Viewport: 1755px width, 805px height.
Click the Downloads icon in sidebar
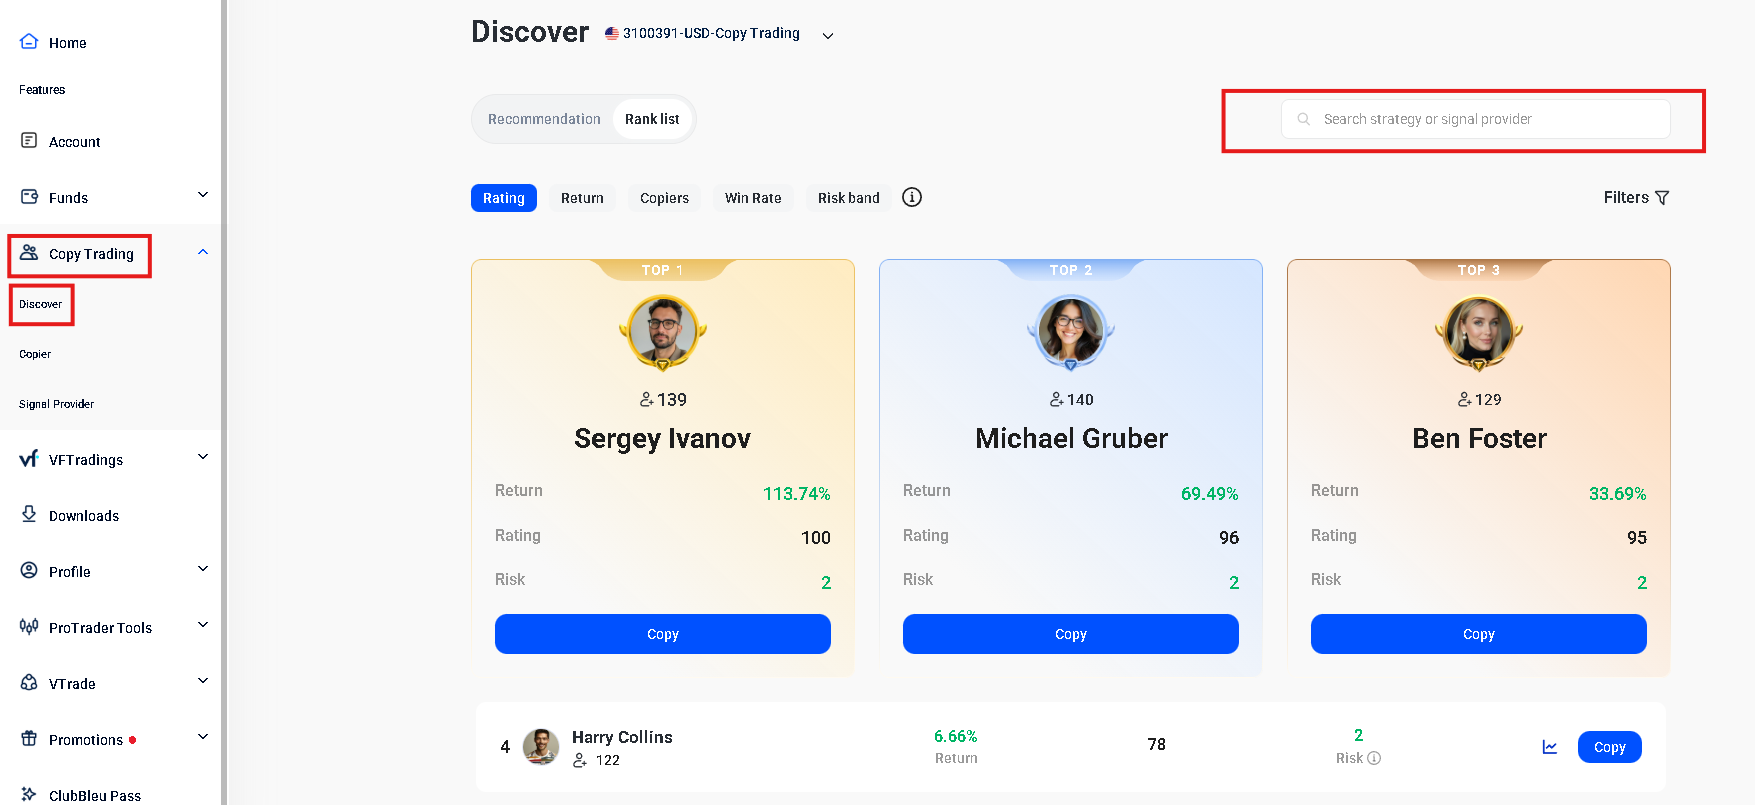(x=29, y=515)
